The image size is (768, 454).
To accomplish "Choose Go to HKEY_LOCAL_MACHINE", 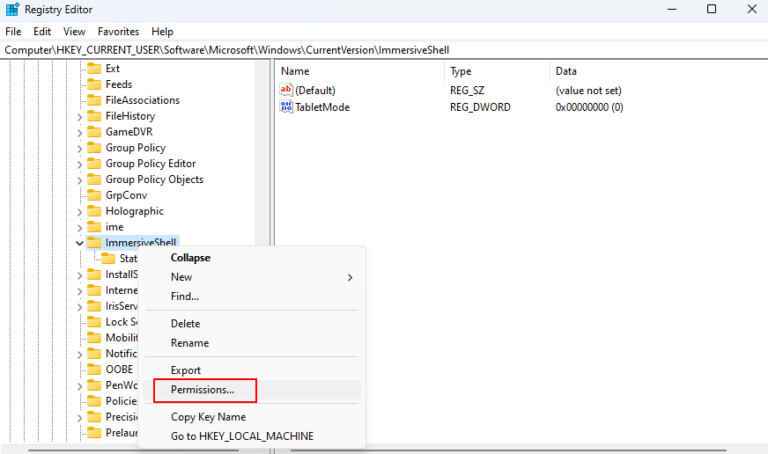I will tap(252, 436).
